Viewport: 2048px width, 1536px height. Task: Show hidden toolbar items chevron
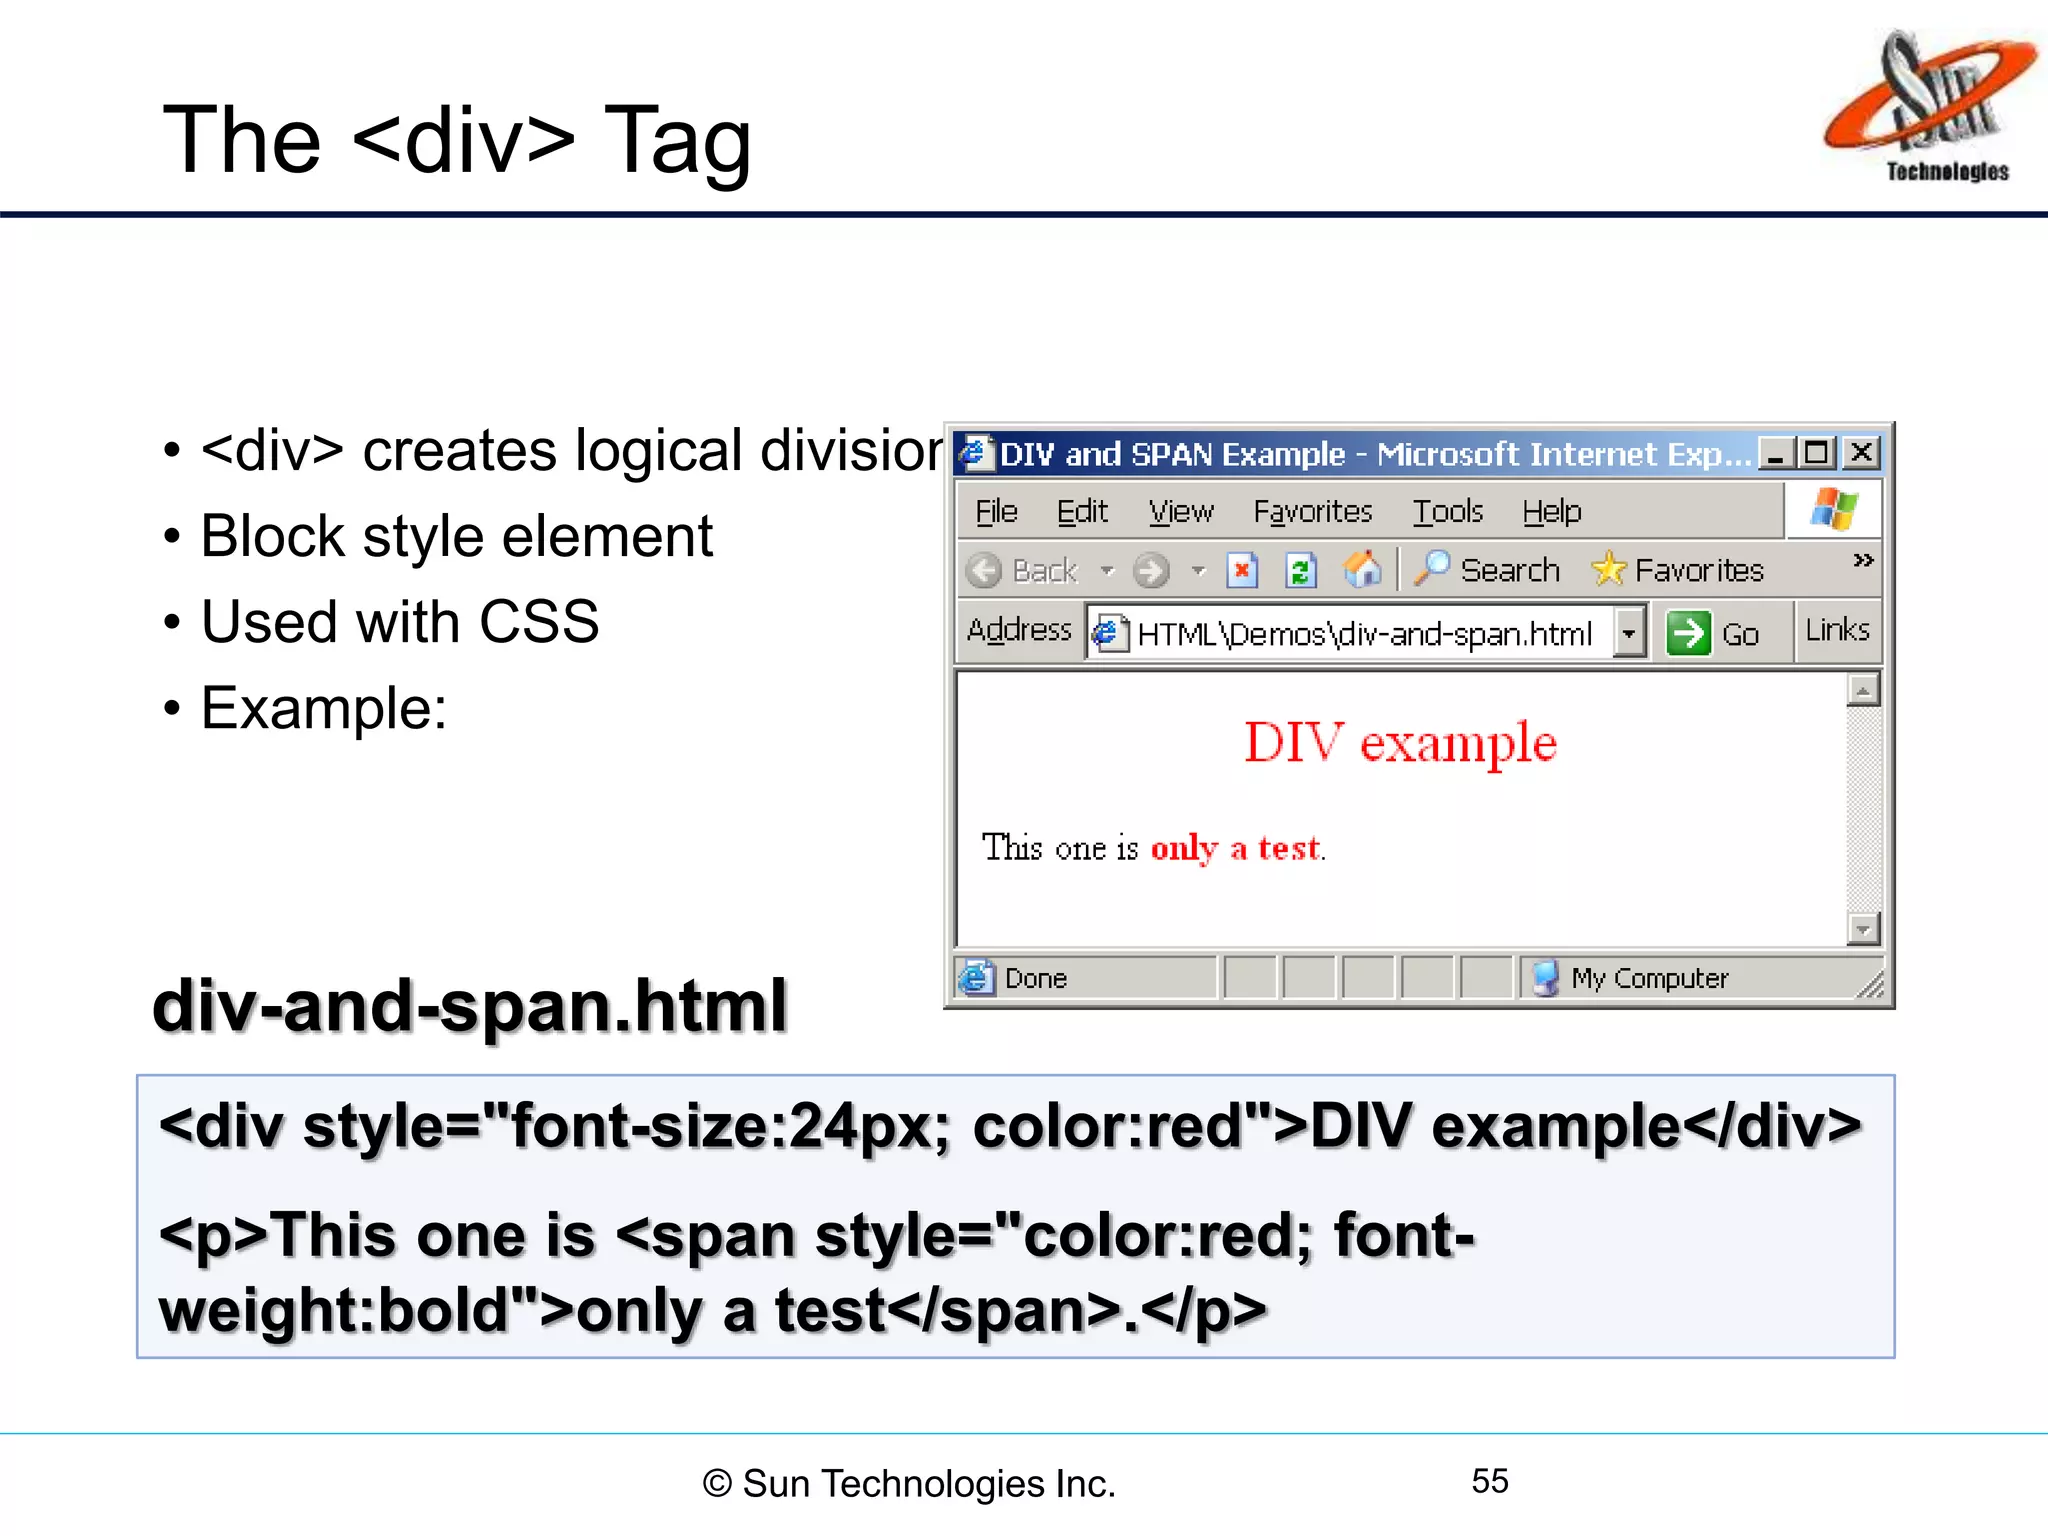[1862, 560]
